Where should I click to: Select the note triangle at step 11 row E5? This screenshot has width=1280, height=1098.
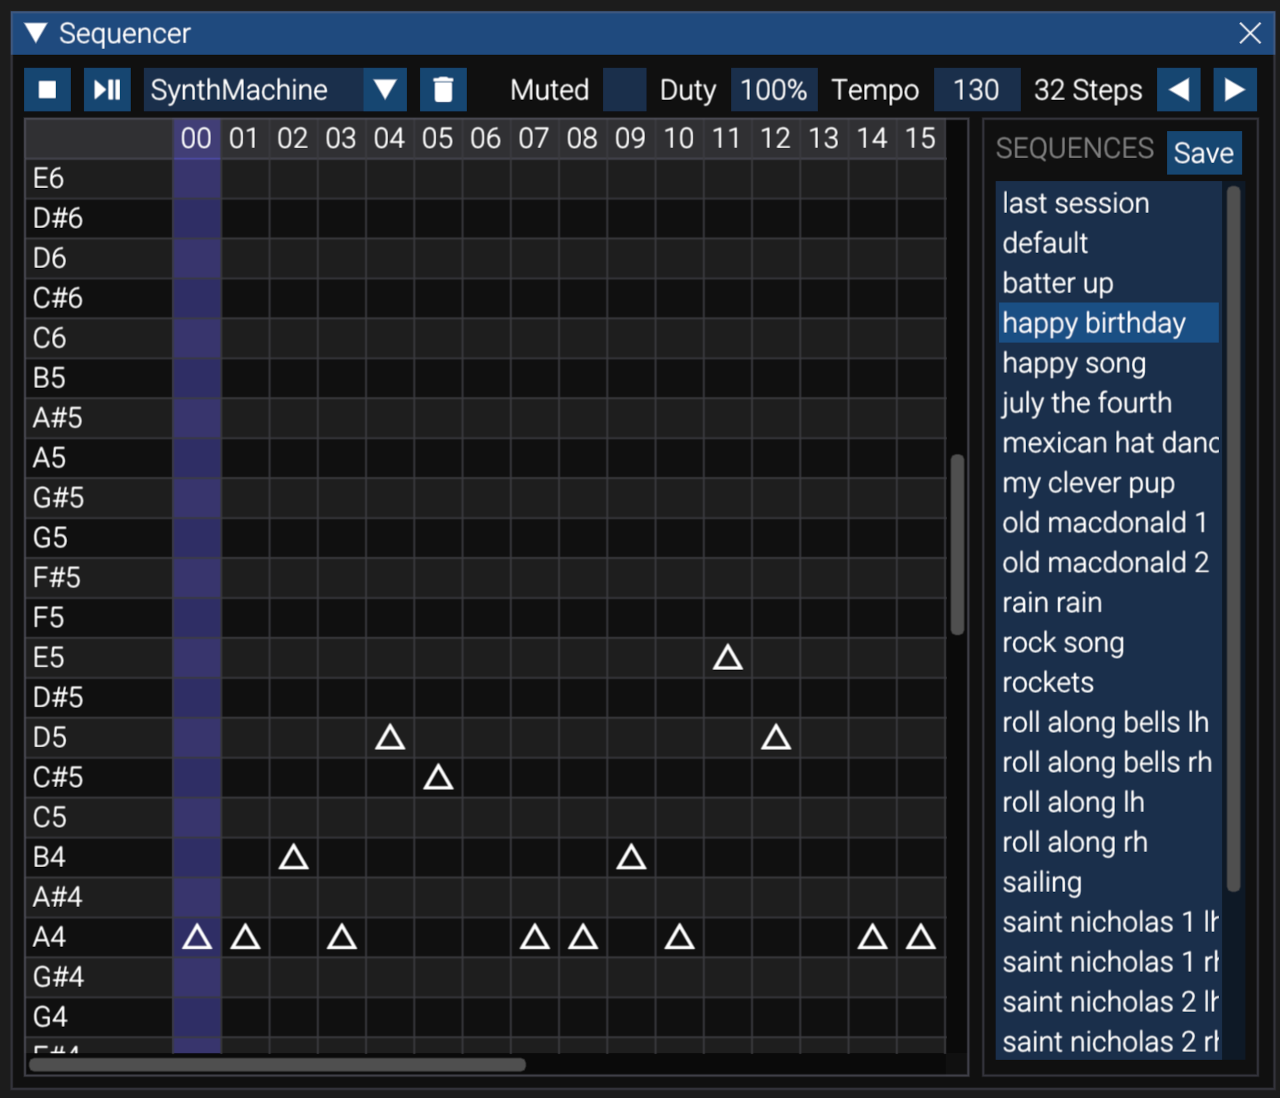pyautogui.click(x=727, y=657)
